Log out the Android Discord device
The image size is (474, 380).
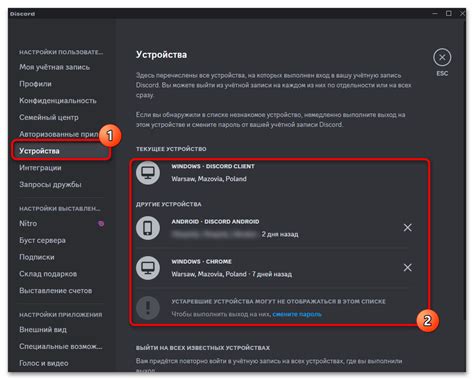407,228
